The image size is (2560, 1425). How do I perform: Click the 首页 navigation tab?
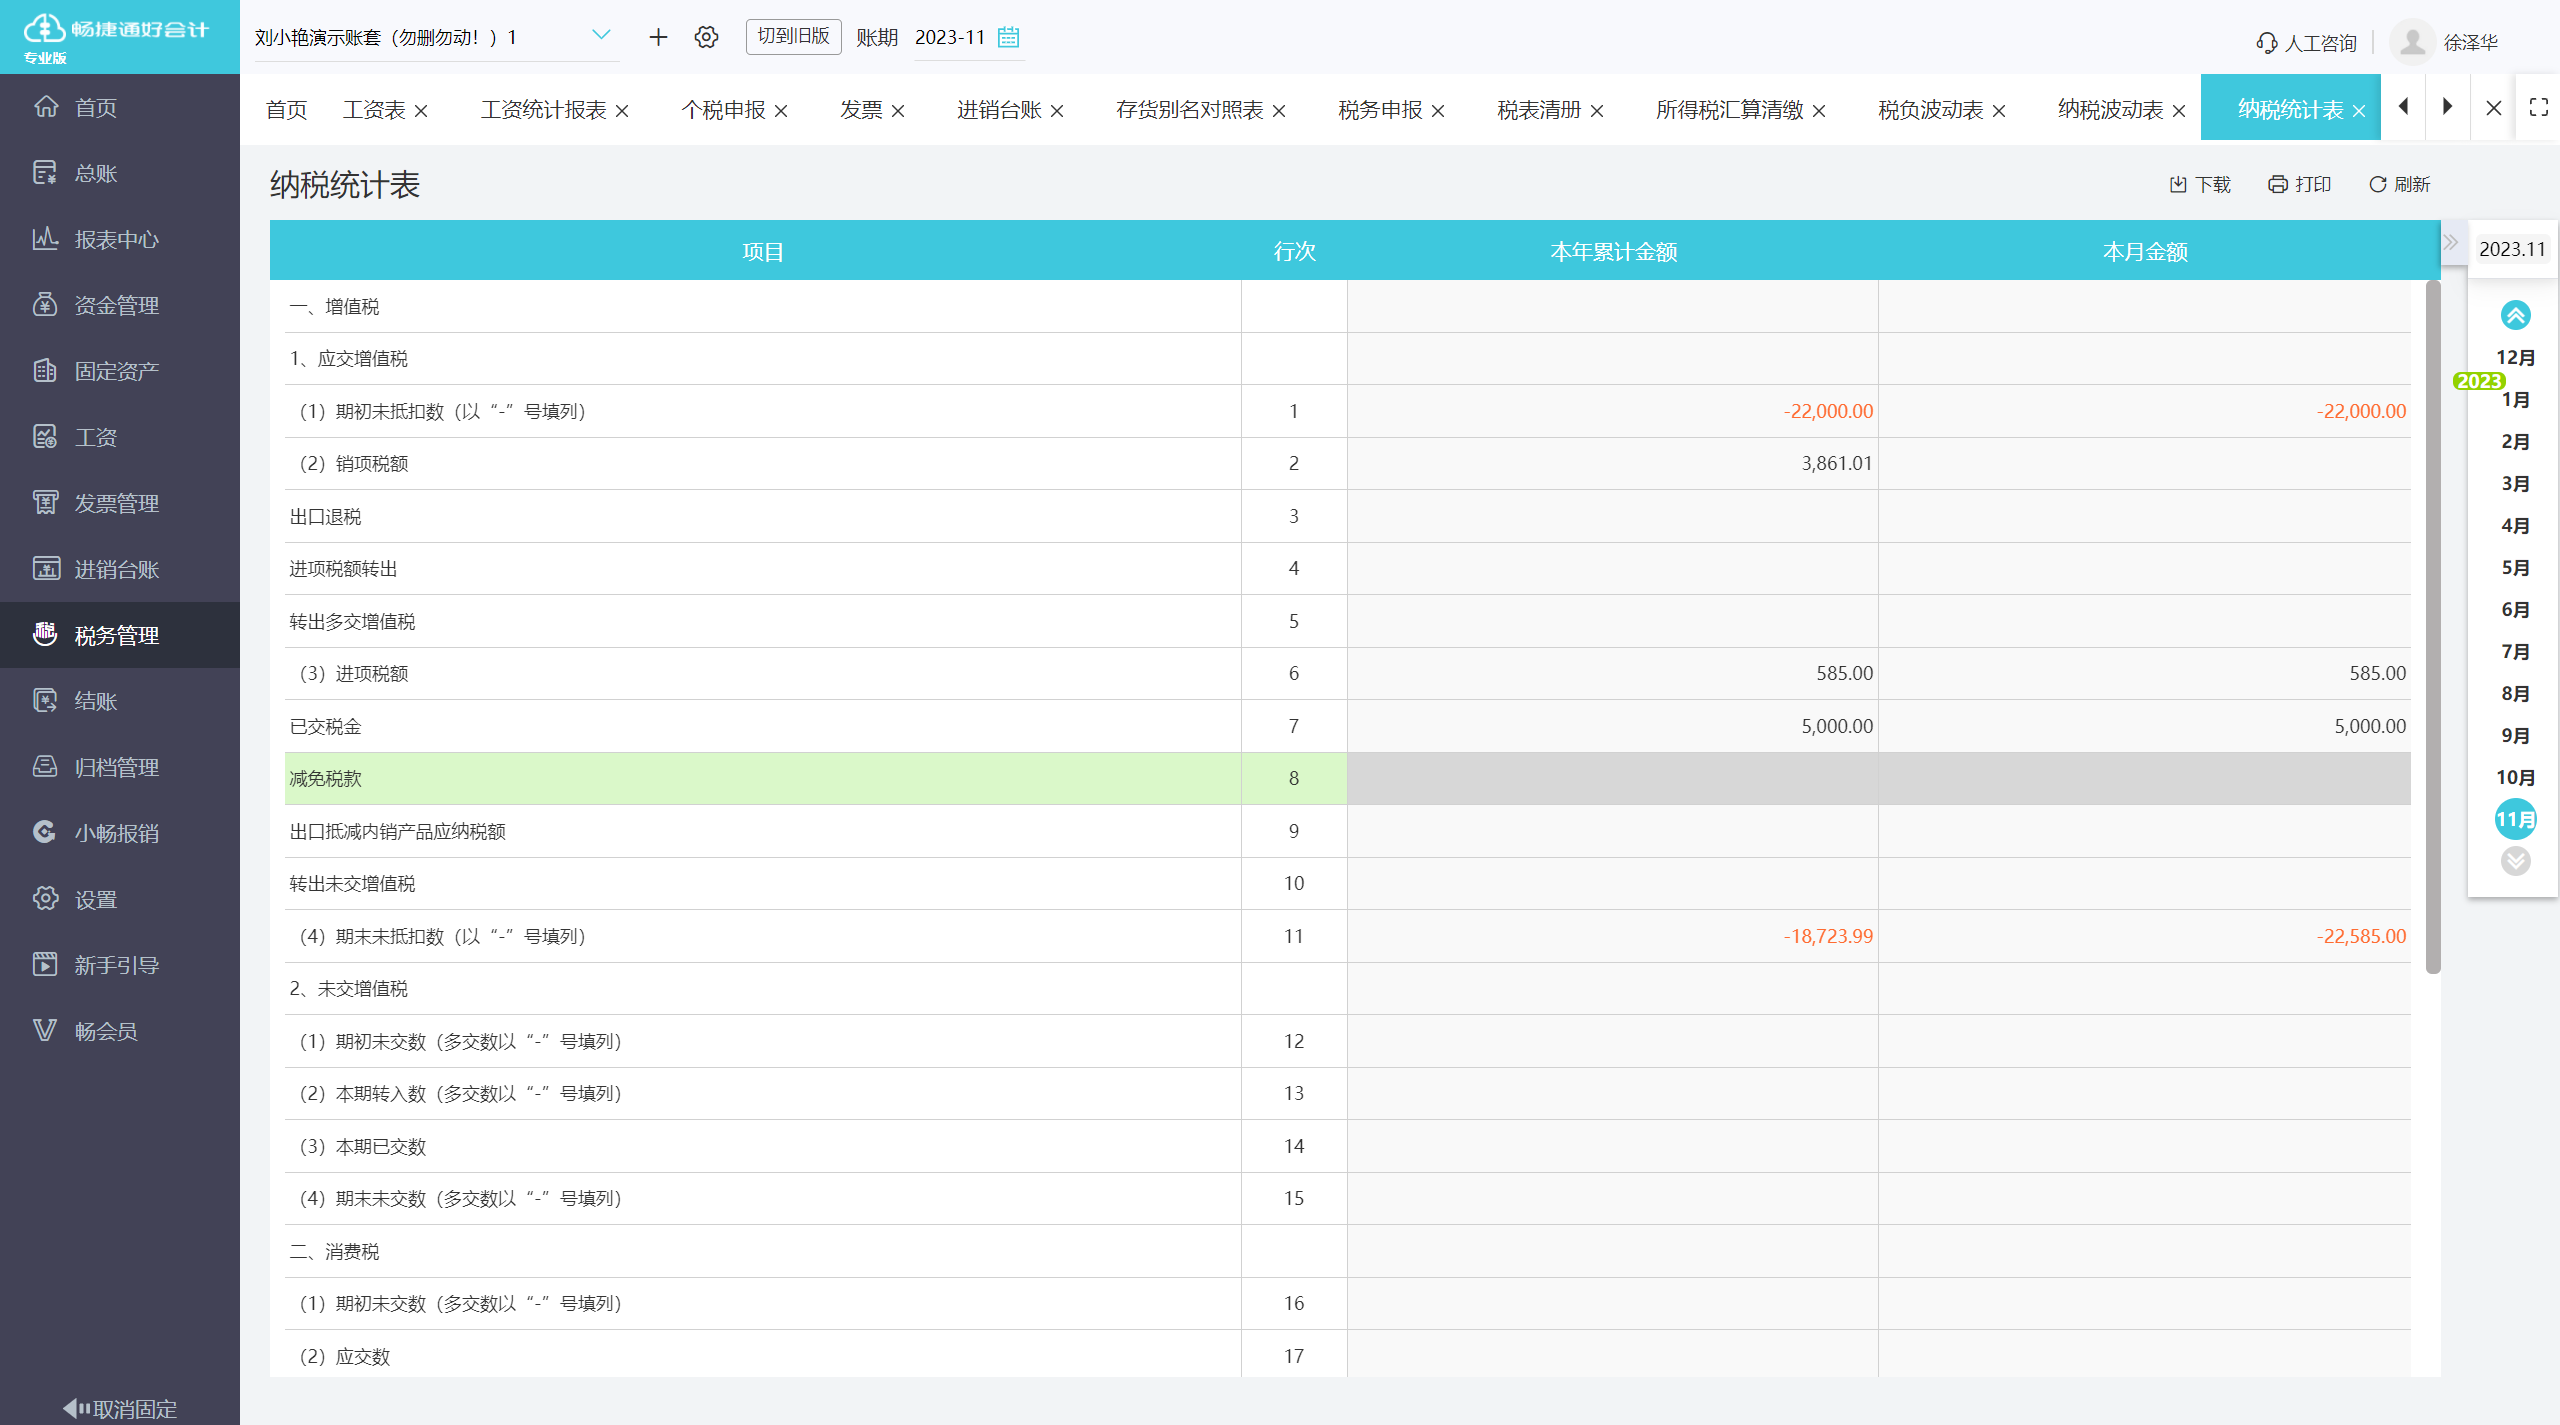click(x=286, y=107)
